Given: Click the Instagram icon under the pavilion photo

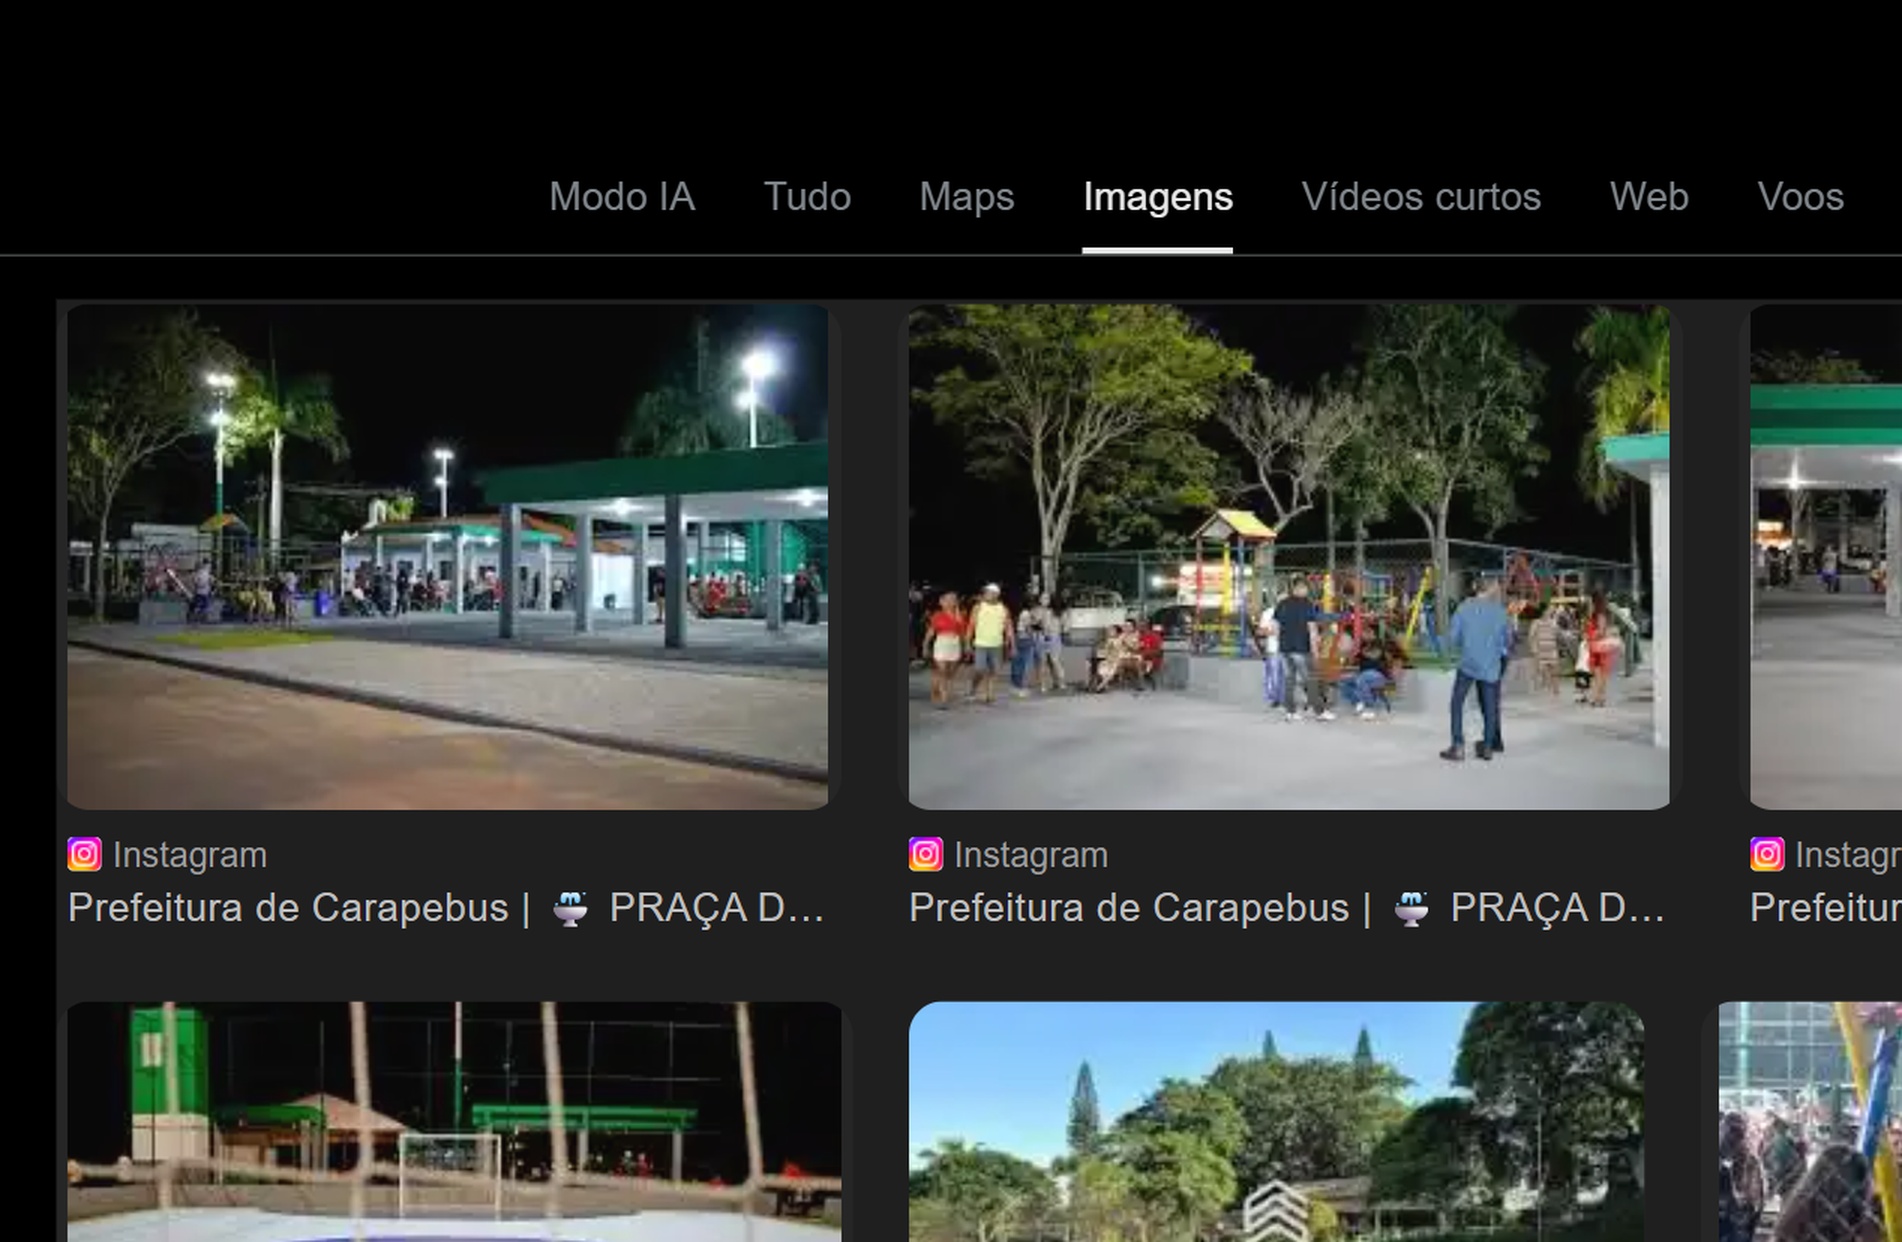Looking at the screenshot, I should click(85, 855).
